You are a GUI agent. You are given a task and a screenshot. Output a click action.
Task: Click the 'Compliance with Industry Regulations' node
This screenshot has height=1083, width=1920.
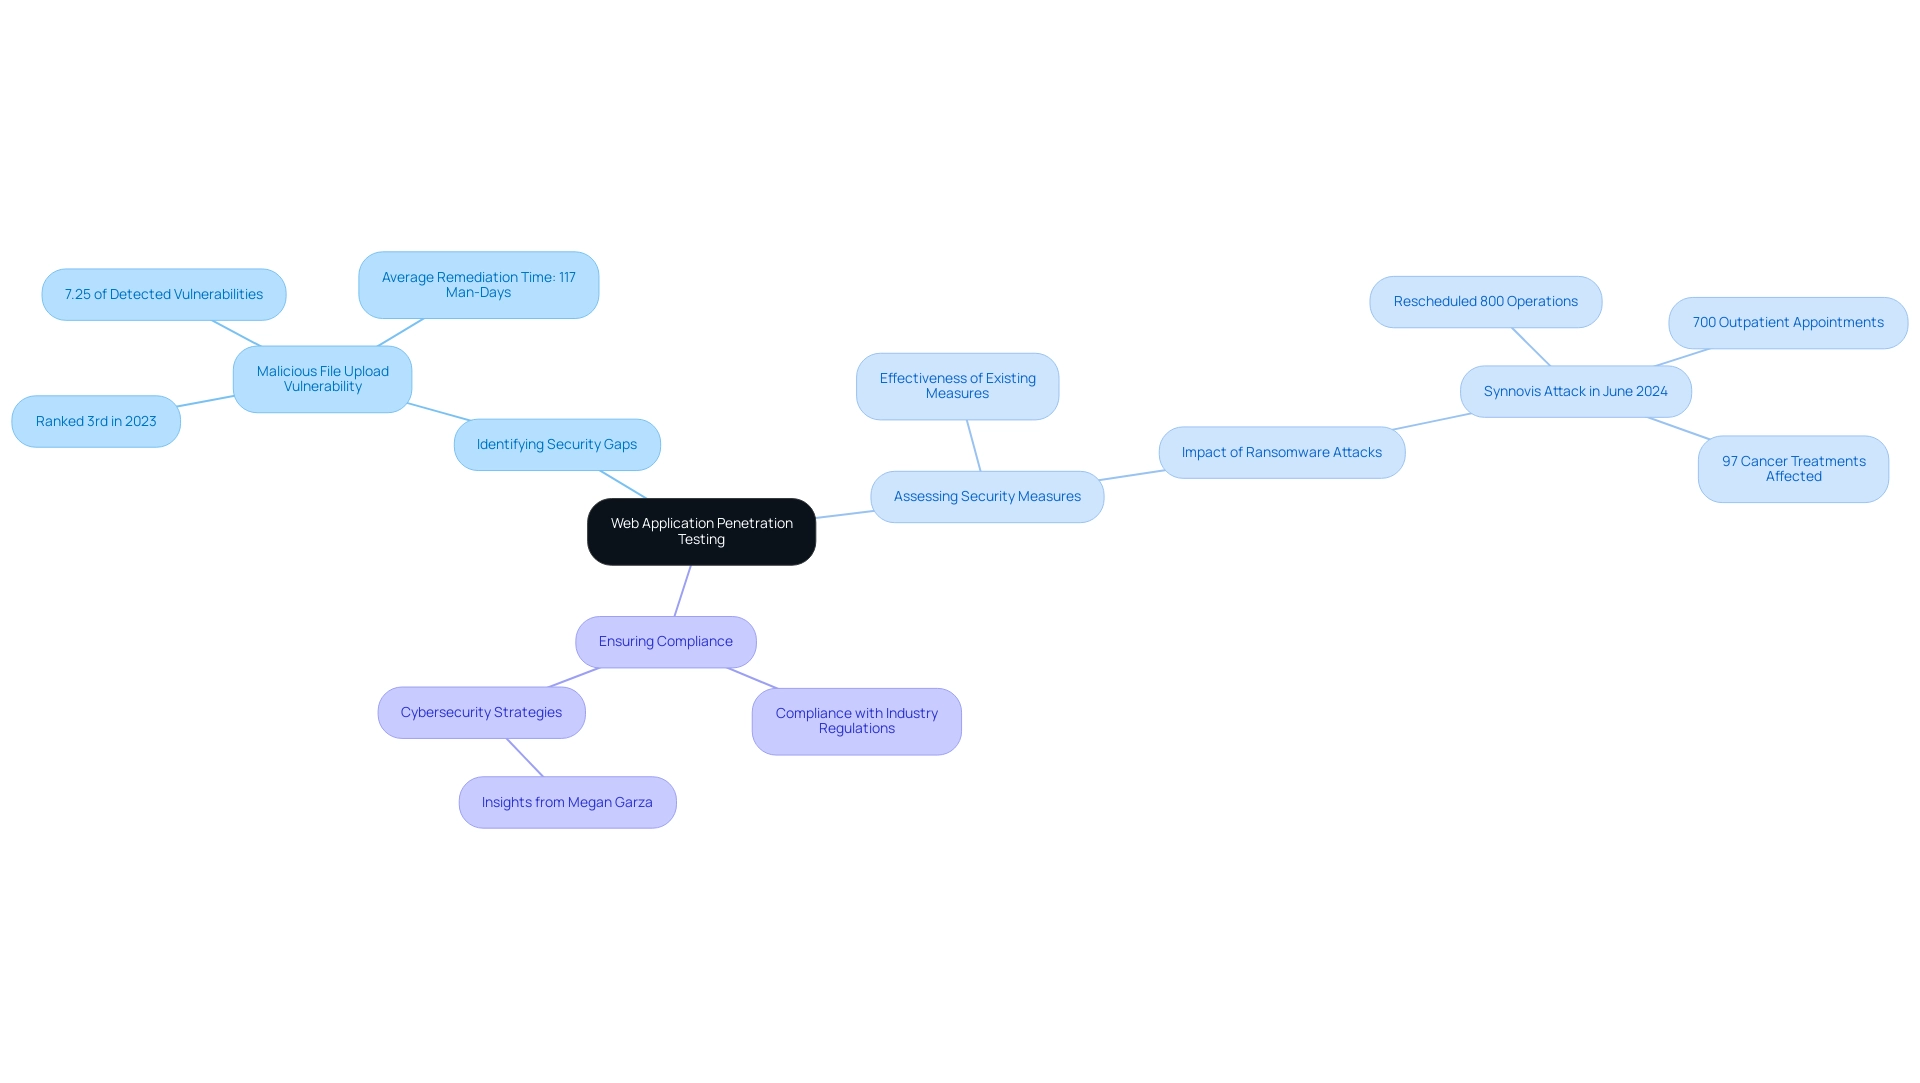click(x=857, y=720)
